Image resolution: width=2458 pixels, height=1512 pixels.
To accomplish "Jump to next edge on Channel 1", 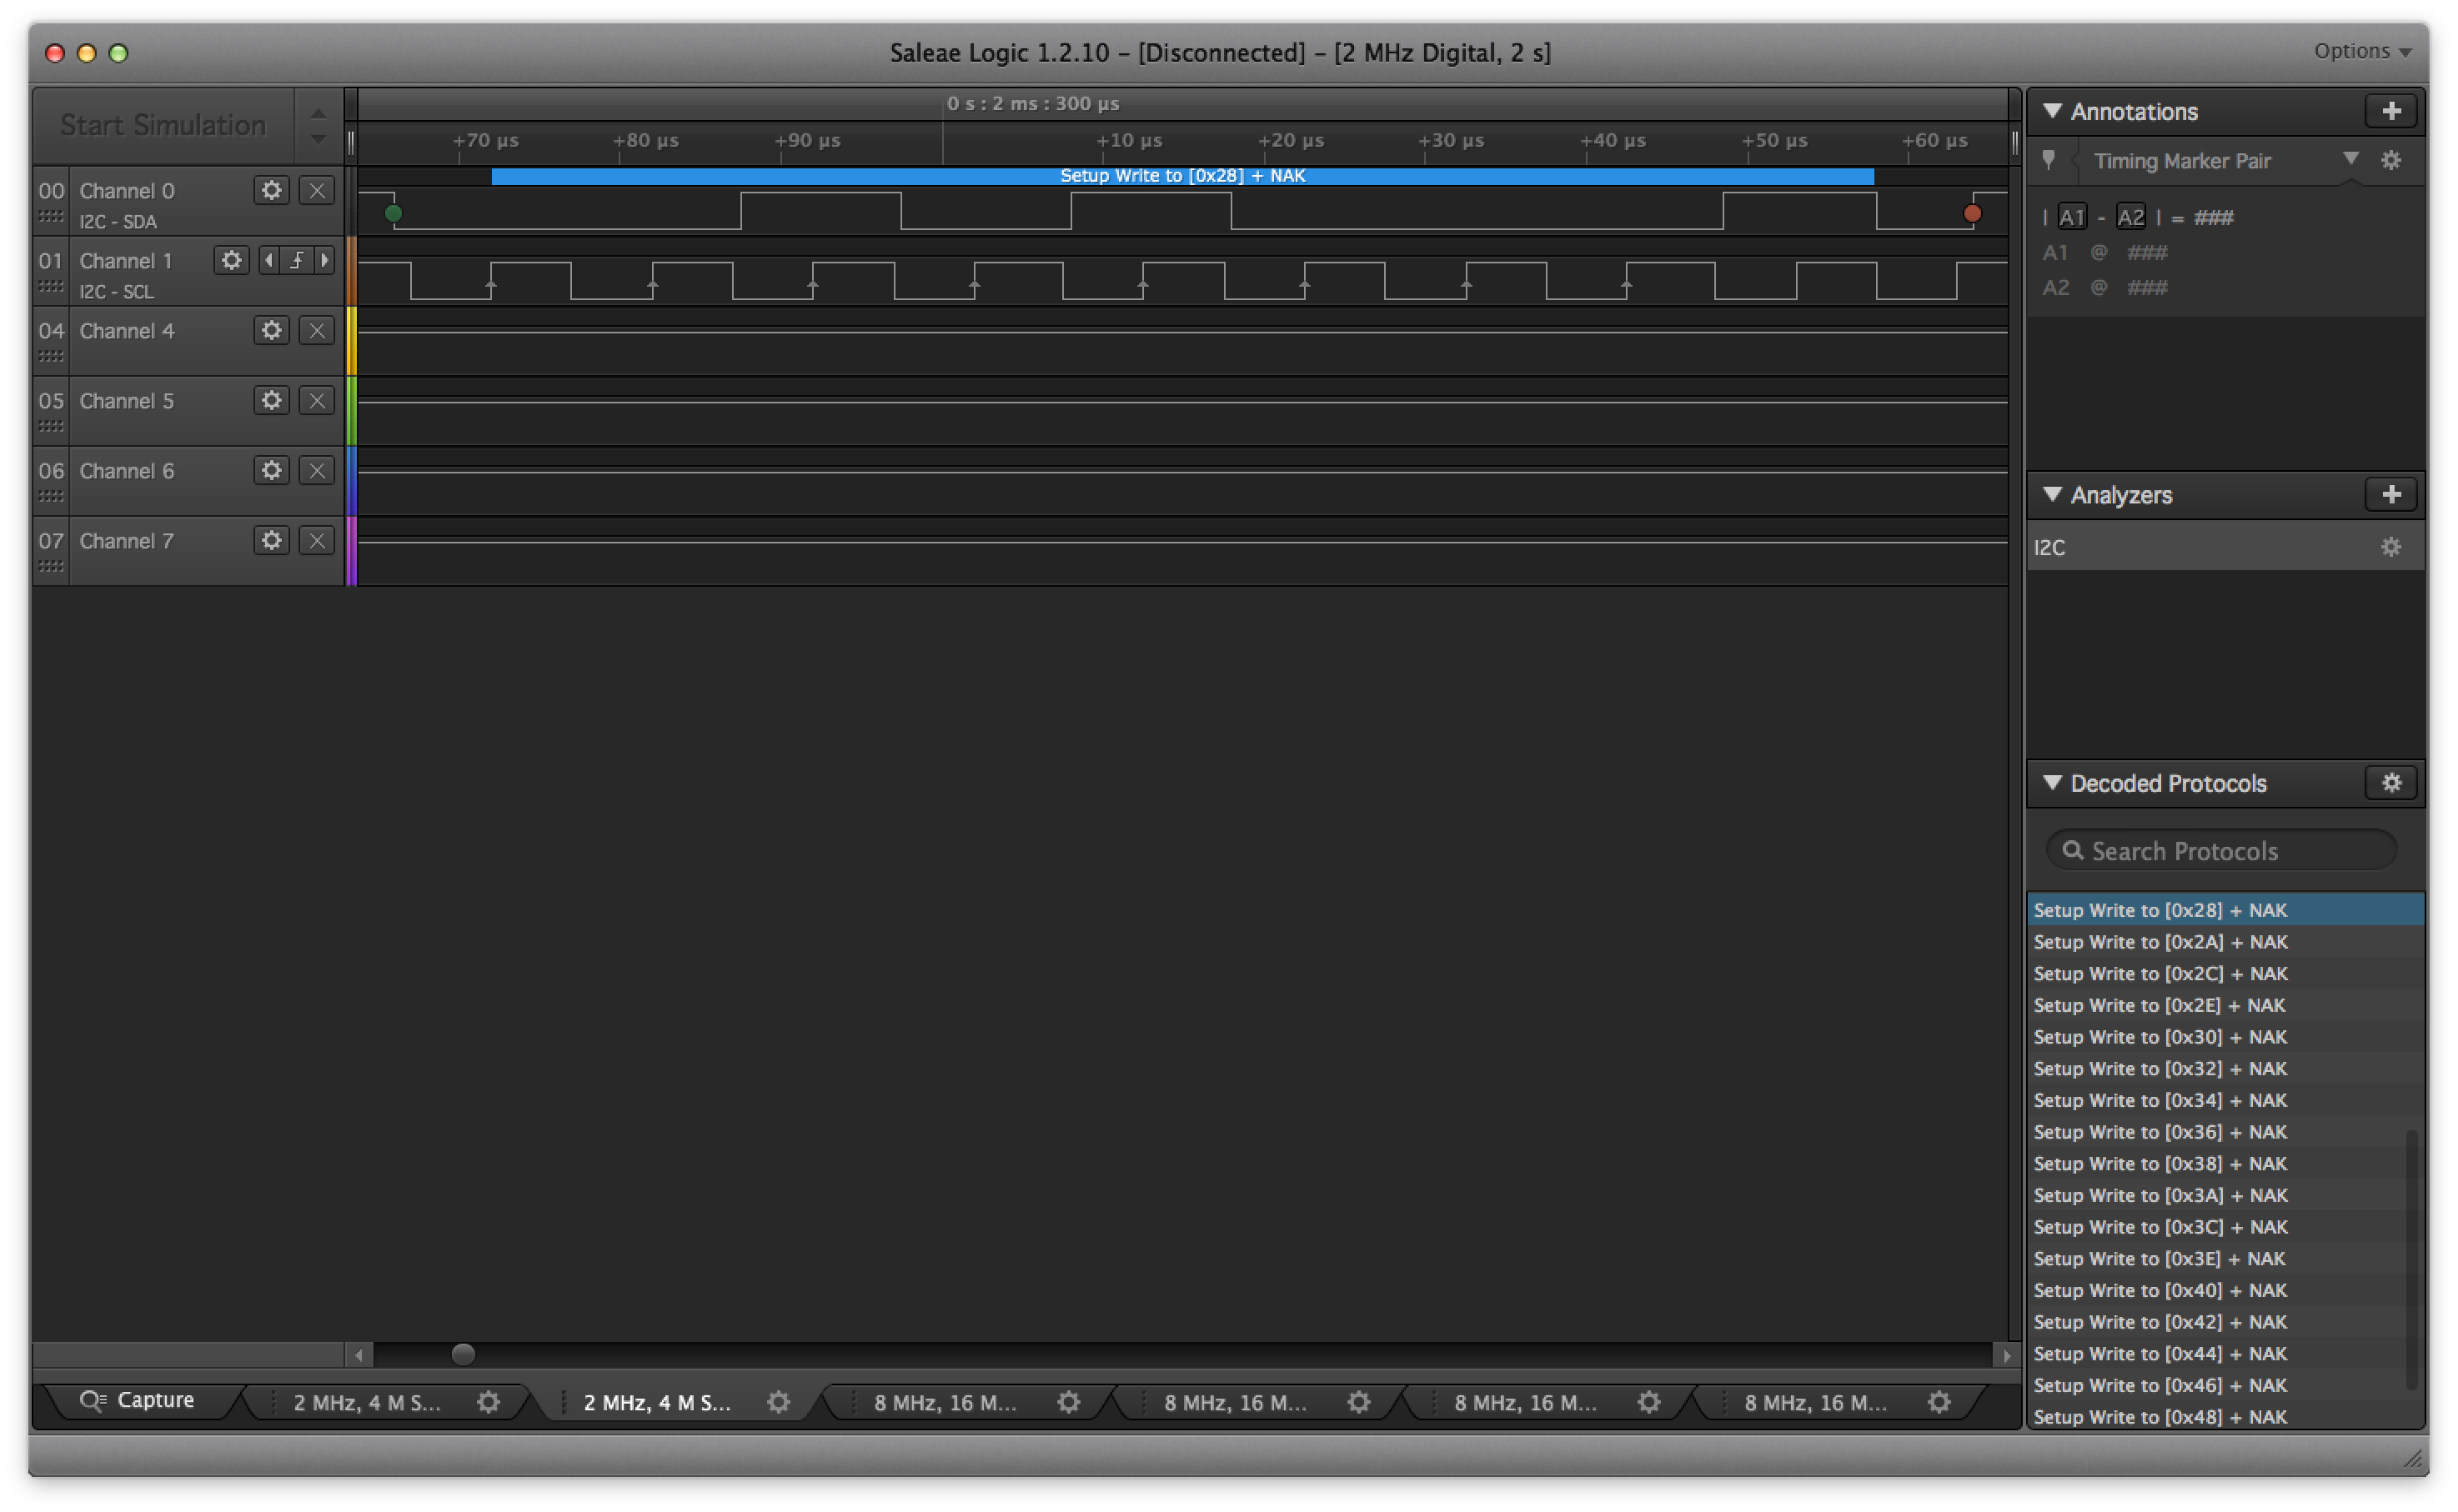I will (325, 260).
